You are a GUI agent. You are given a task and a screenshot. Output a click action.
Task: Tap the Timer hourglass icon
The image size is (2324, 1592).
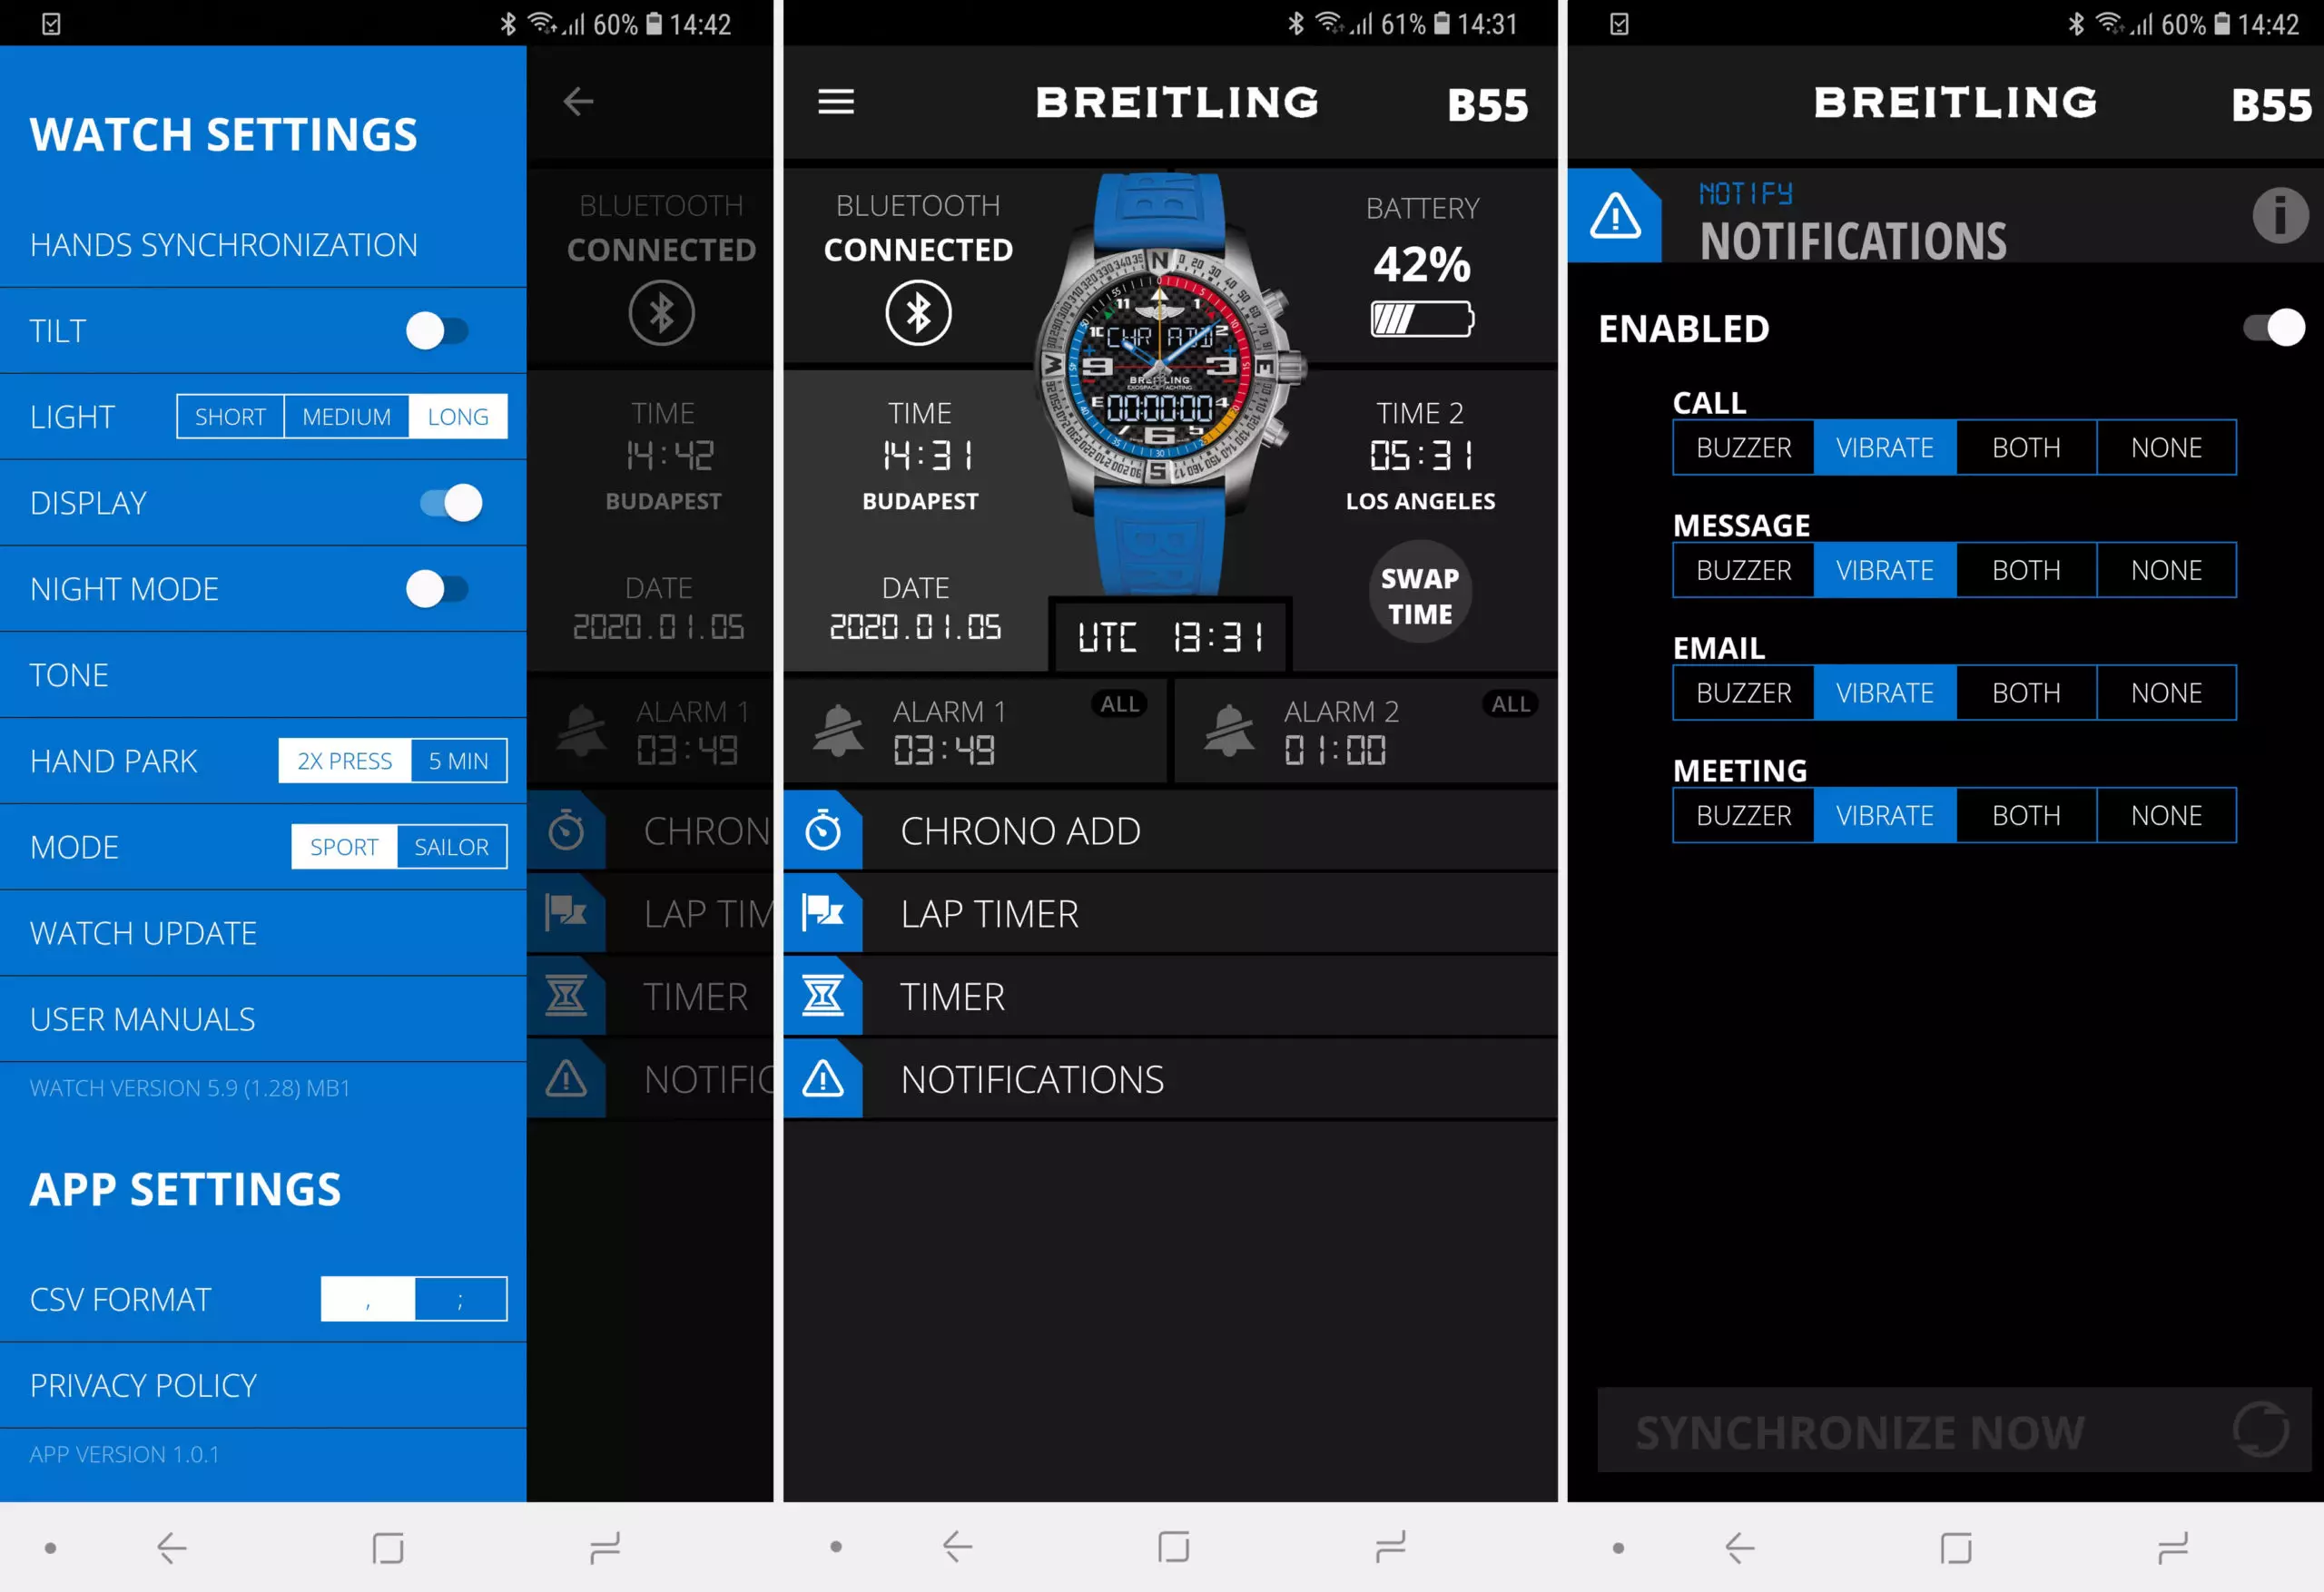tap(822, 996)
